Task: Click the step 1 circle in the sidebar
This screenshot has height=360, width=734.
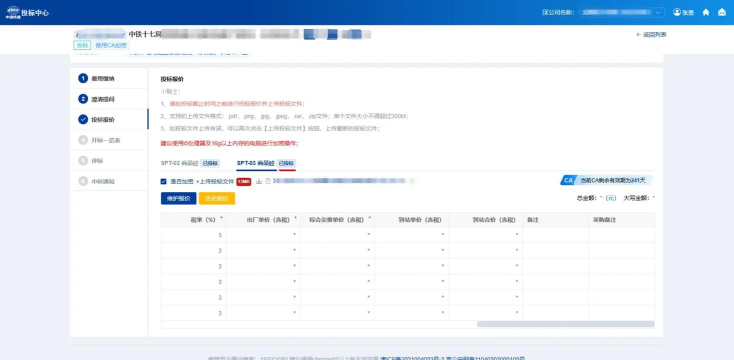Action: 83,78
